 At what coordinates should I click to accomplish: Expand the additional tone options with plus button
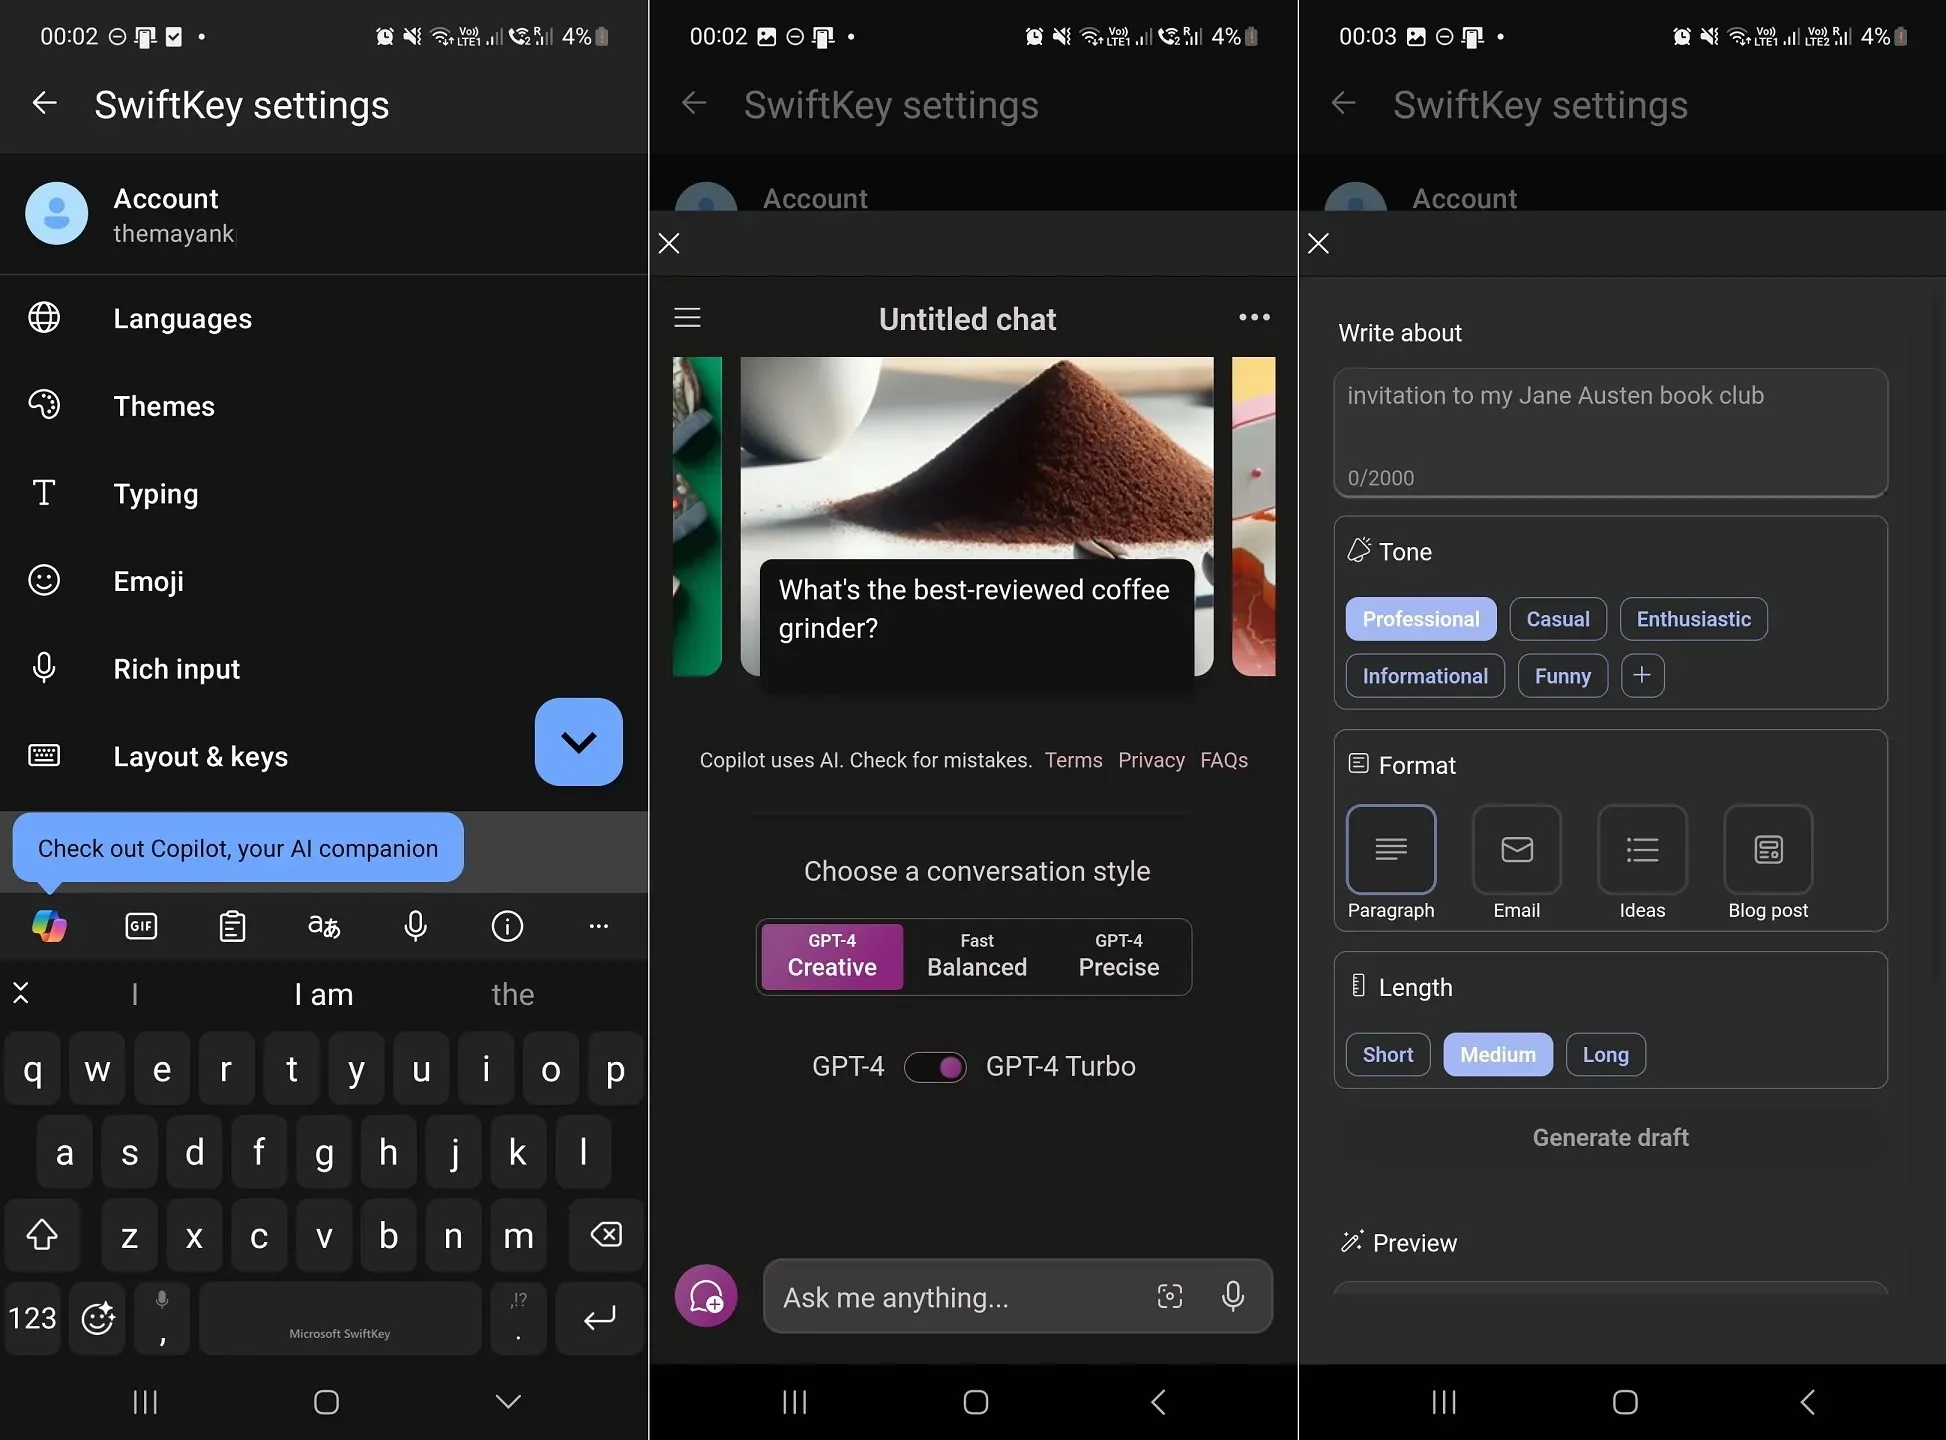pos(1641,675)
